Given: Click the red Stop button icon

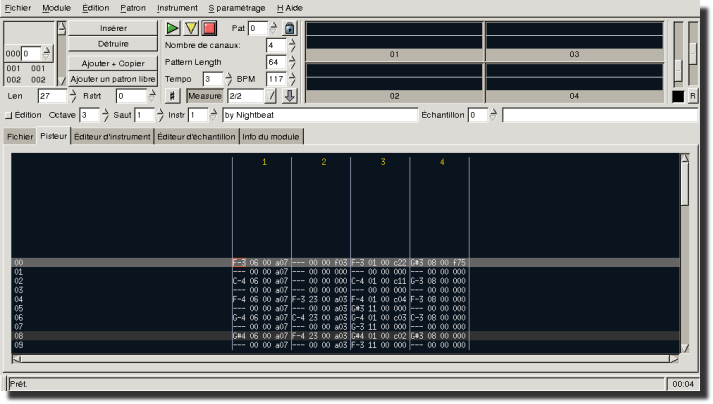Looking at the screenshot, I should [208, 28].
